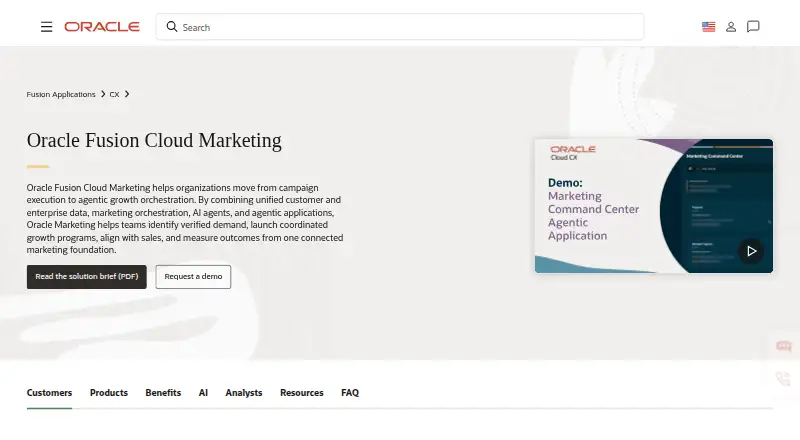Select the Customers tab
Viewport: 800px width, 440px height.
(x=49, y=393)
